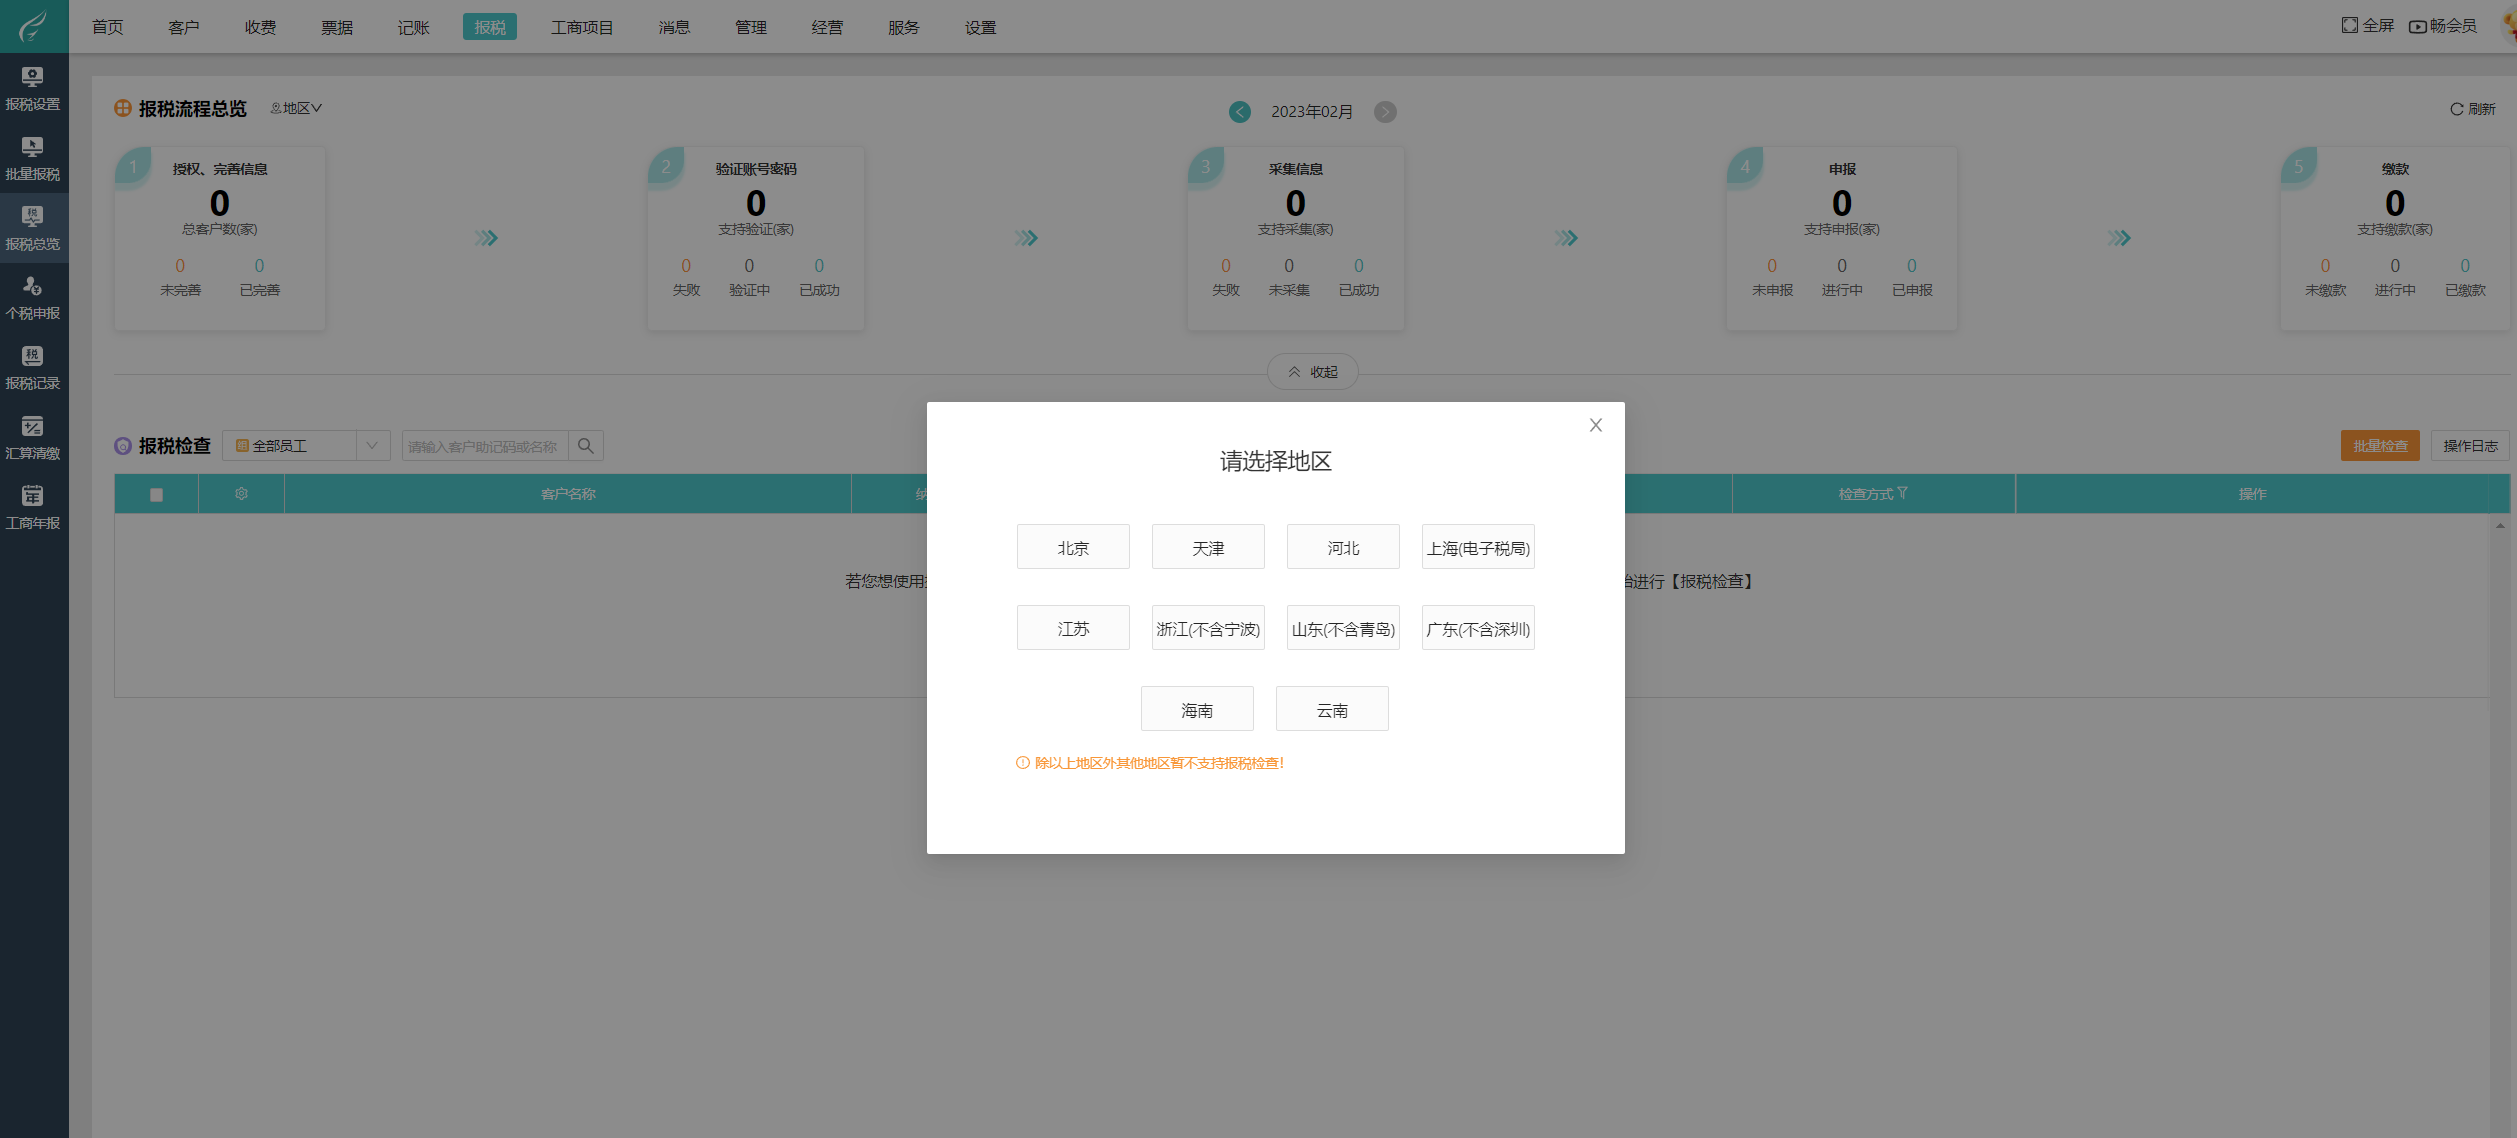Image resolution: width=2517 pixels, height=1138 pixels.
Task: Check the checkbox in table header
Action: click(x=156, y=493)
